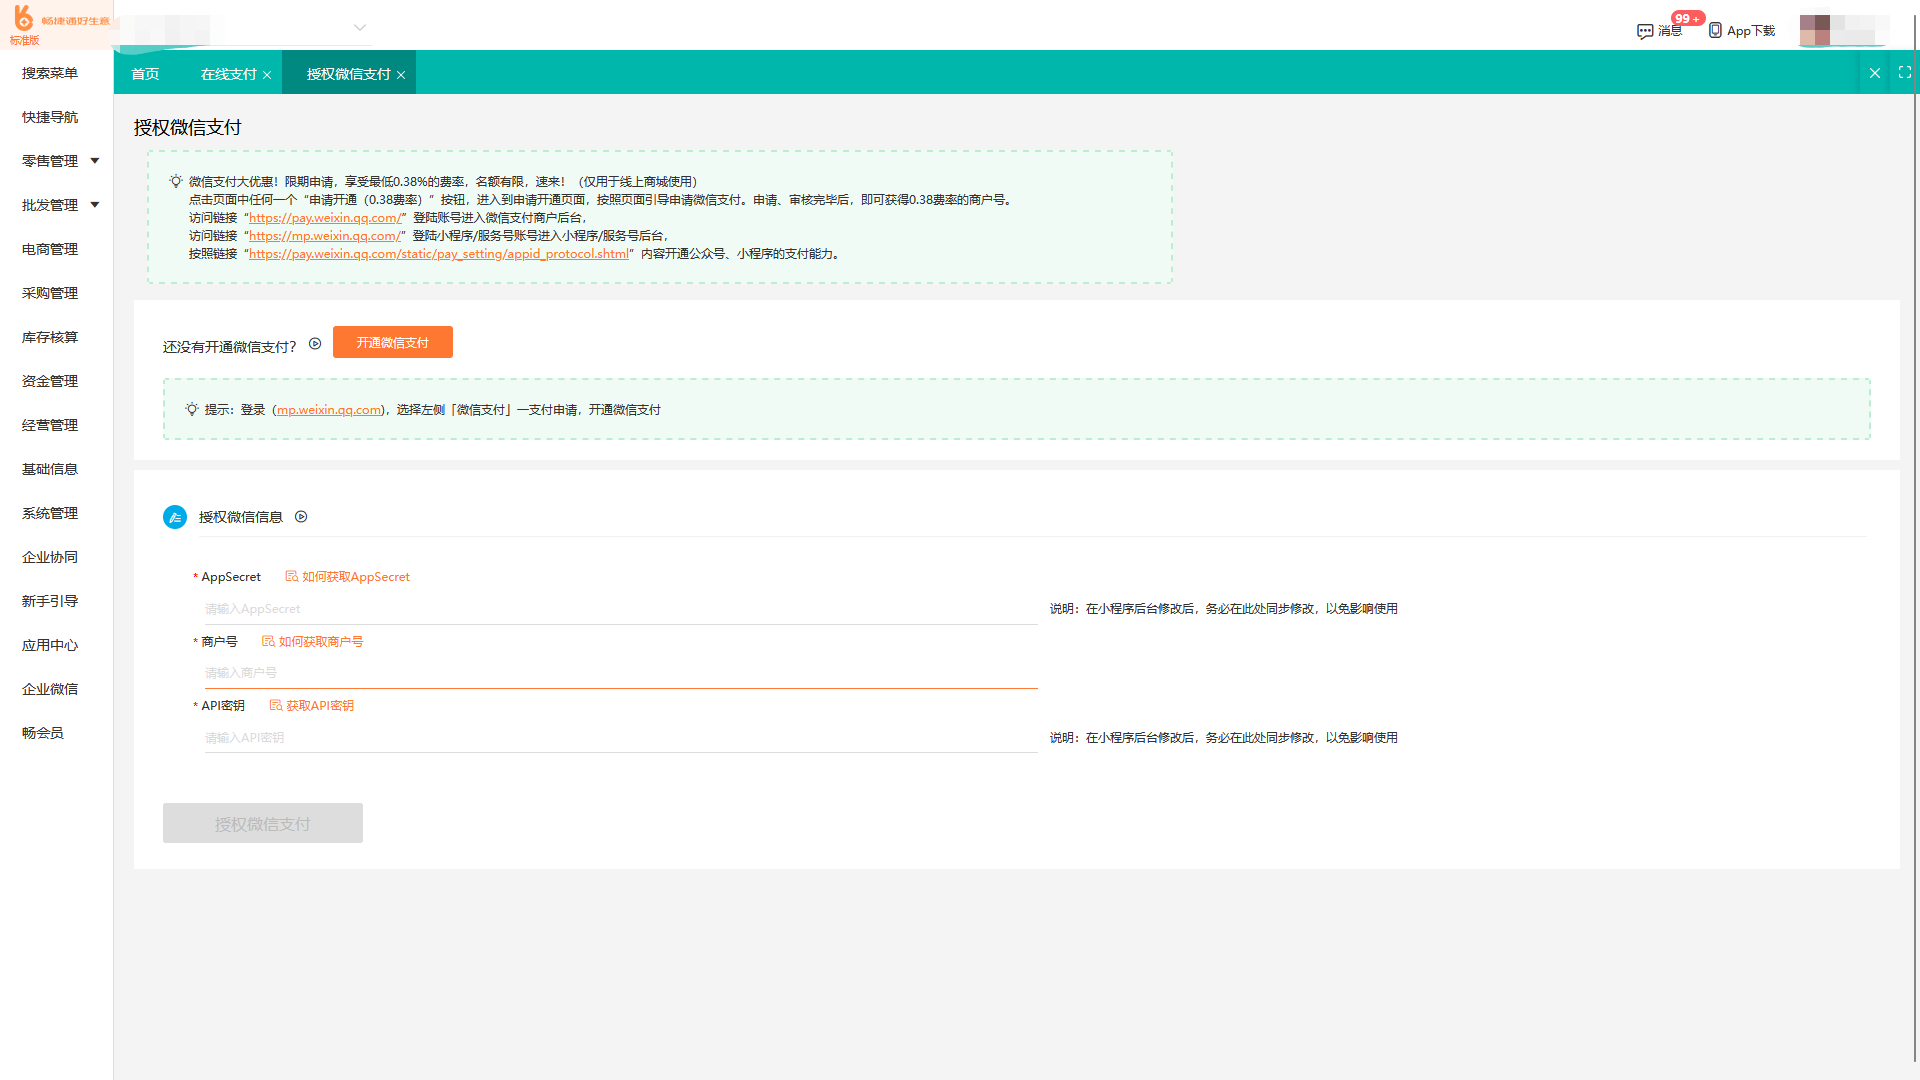
Task: Select the 首页 tab
Action: pyautogui.click(x=145, y=73)
